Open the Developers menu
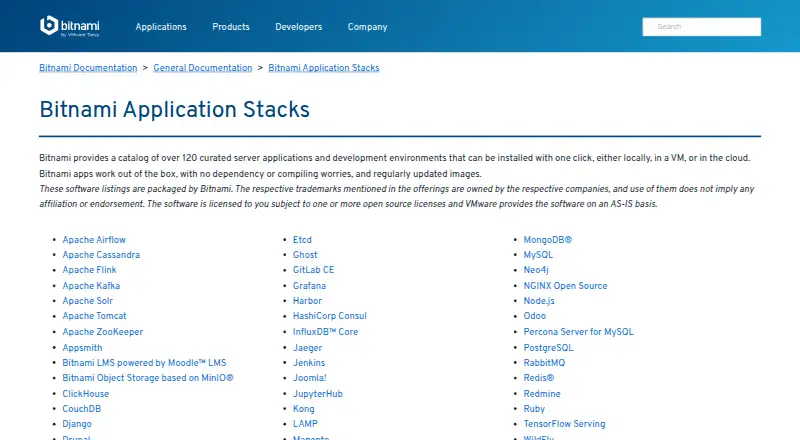The width and height of the screenshot is (800, 440). [x=298, y=27]
